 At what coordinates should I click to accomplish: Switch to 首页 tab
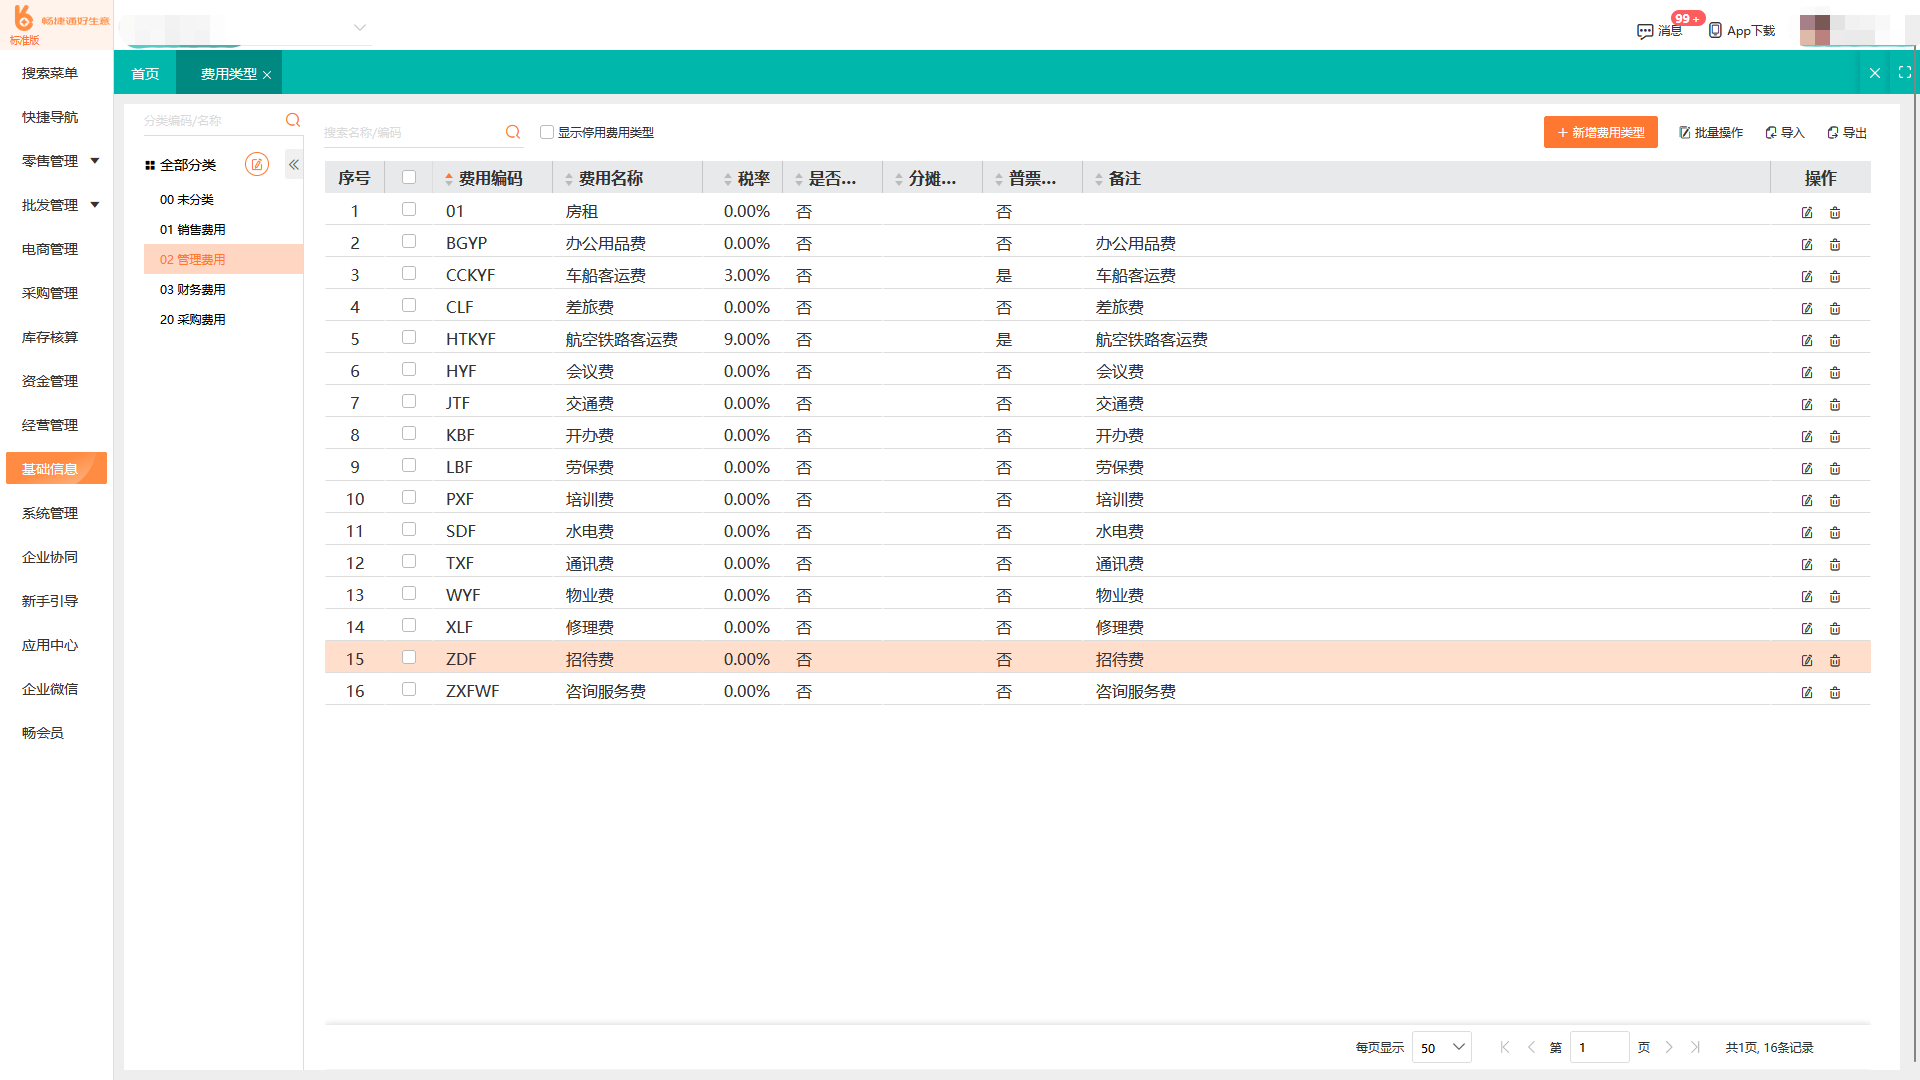pos(146,74)
